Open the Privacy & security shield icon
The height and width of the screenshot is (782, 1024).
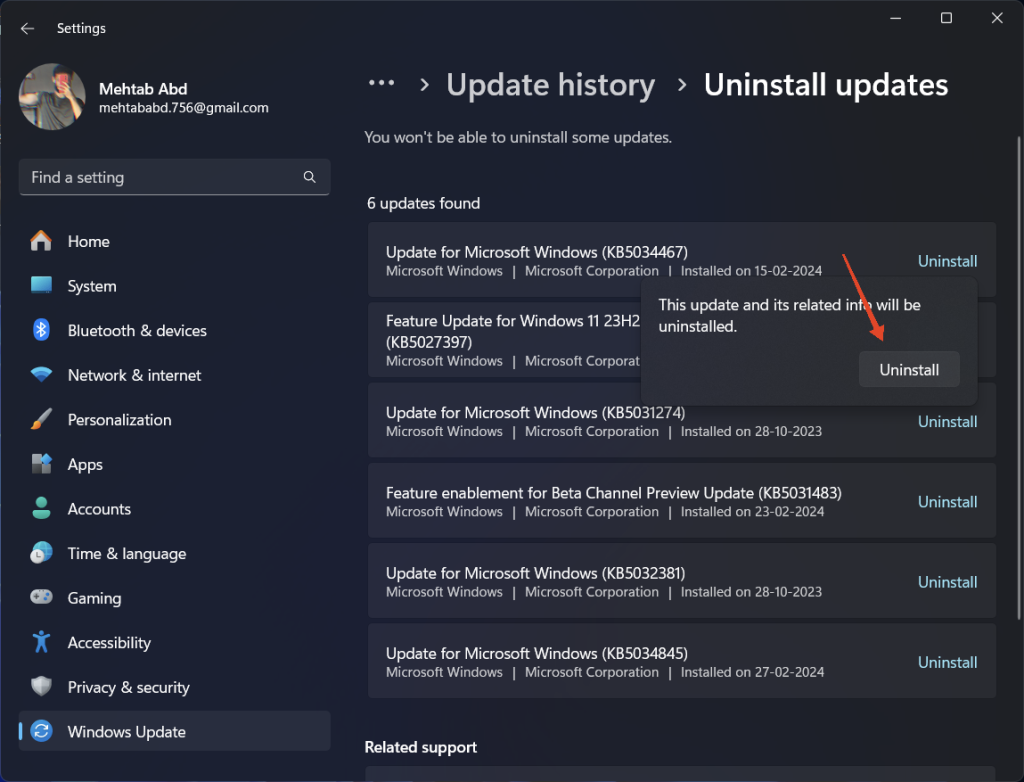coord(41,687)
